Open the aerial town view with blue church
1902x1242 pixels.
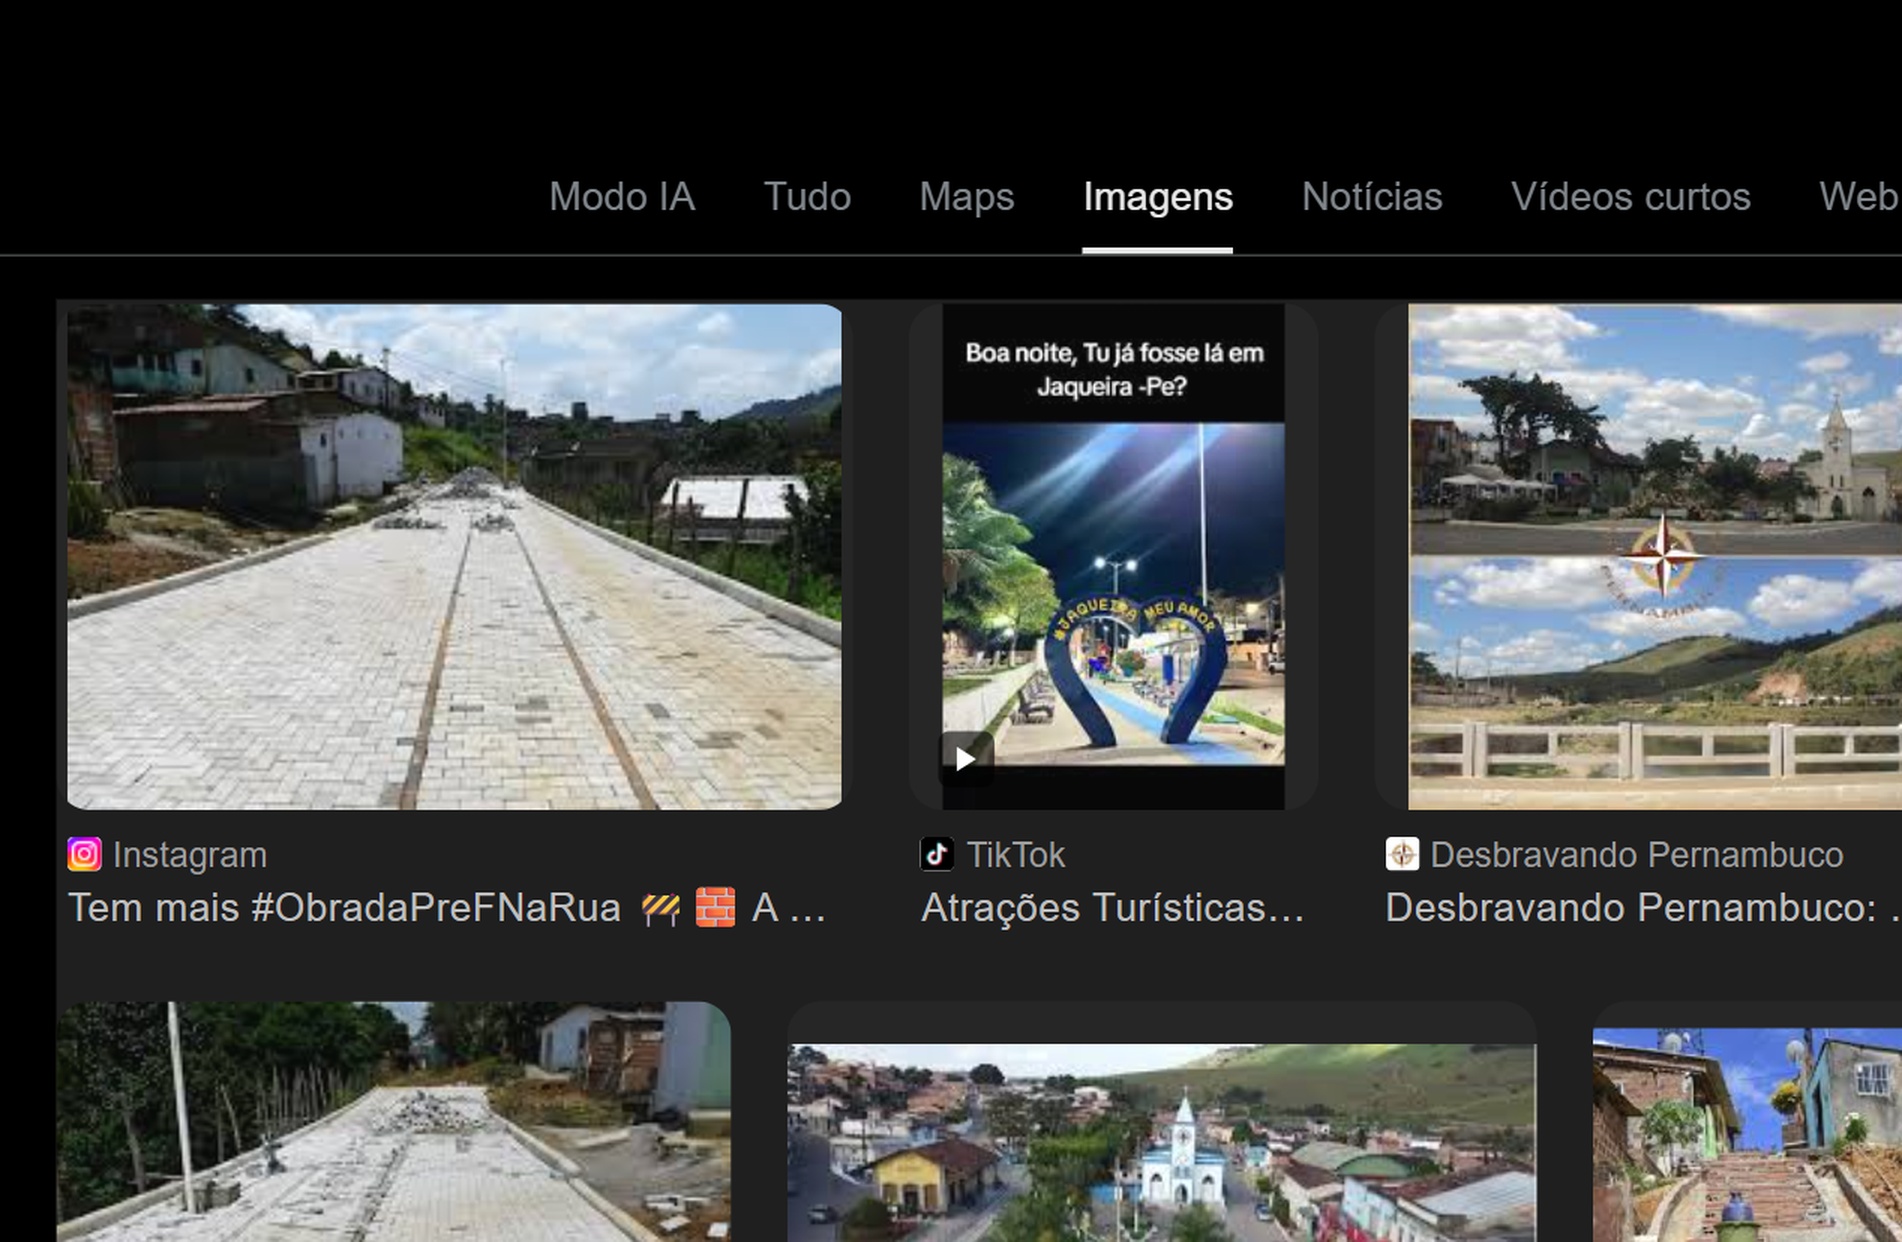(x=1161, y=1142)
